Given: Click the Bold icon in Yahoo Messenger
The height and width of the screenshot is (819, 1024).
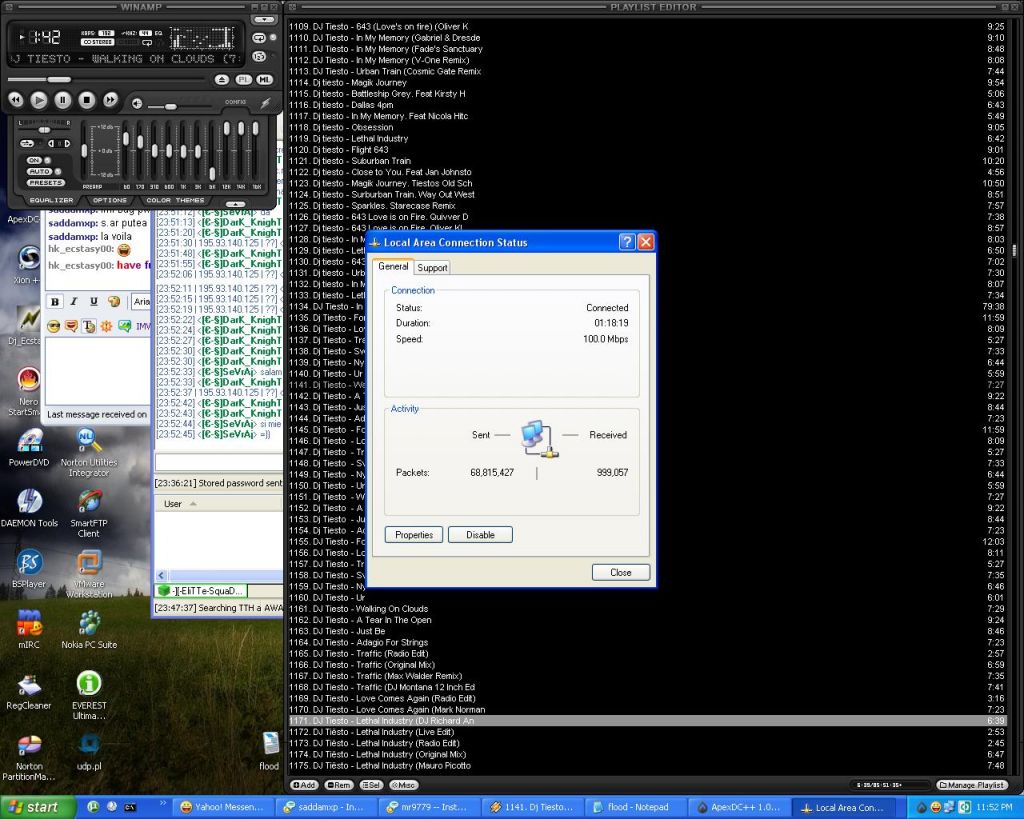Looking at the screenshot, I should point(56,301).
